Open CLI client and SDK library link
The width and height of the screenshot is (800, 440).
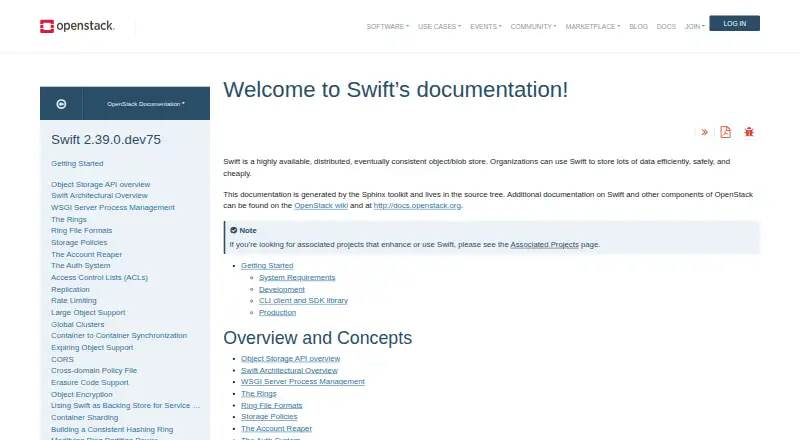(303, 301)
